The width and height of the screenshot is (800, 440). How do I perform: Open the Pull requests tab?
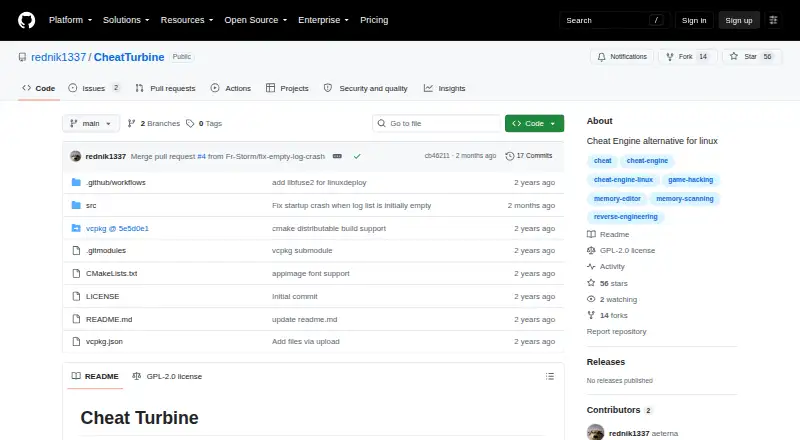click(x=165, y=88)
